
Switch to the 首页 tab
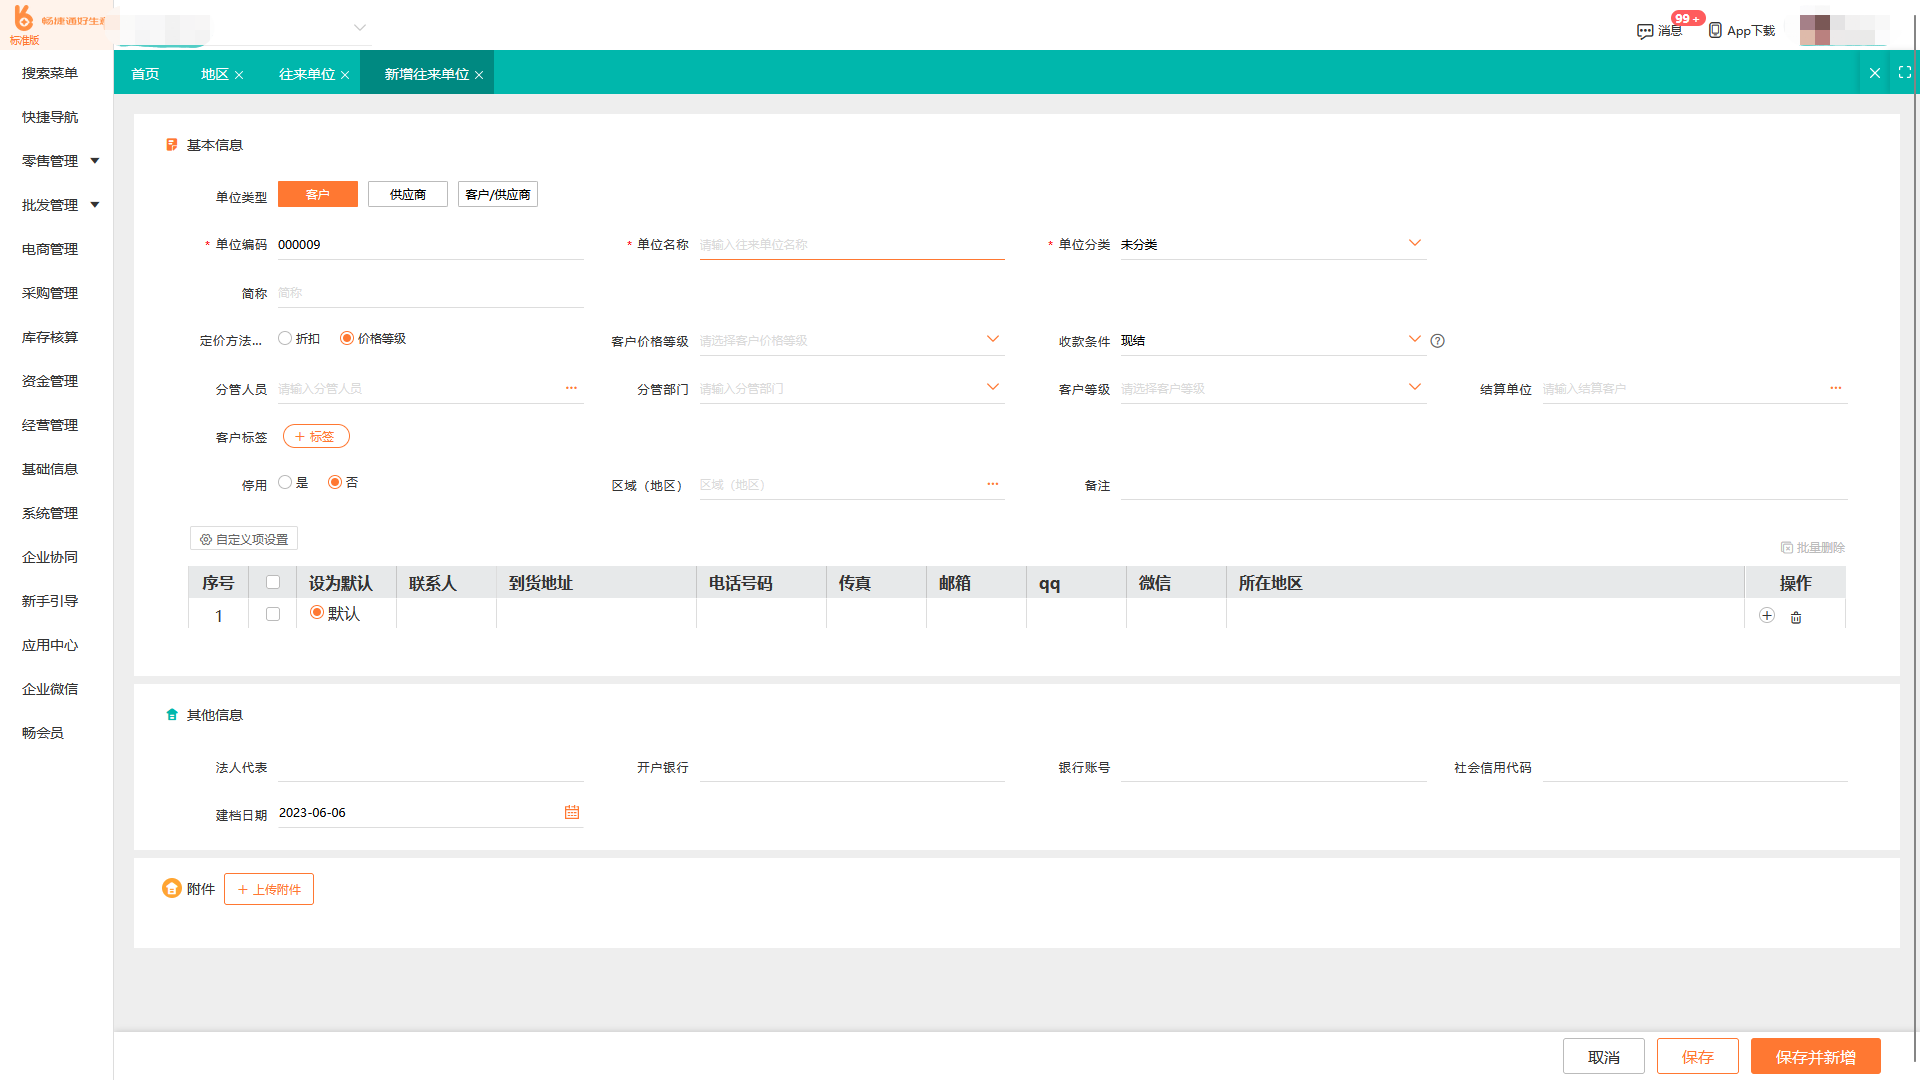(146, 73)
